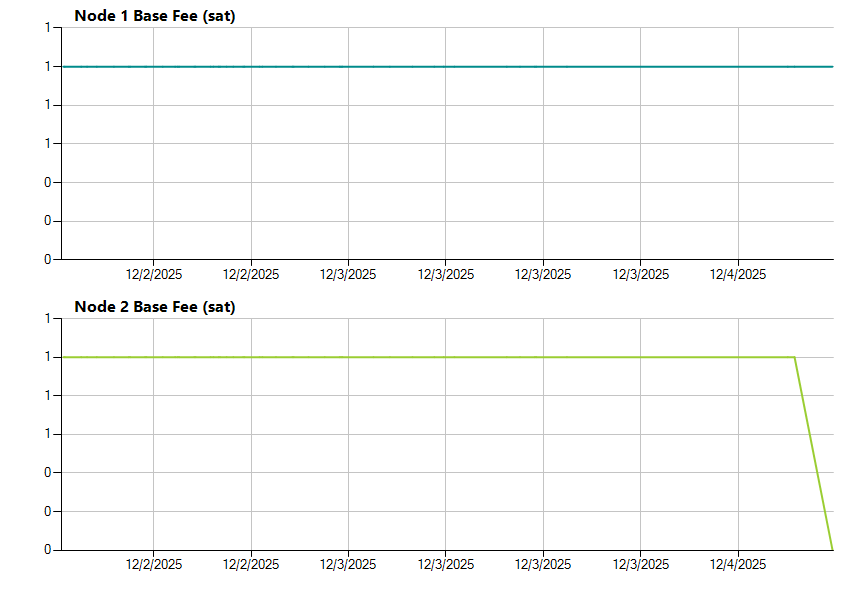The image size is (860, 600).
Task: Click the "Node 2 Base Fee (sat)" chart title
Action: point(155,306)
